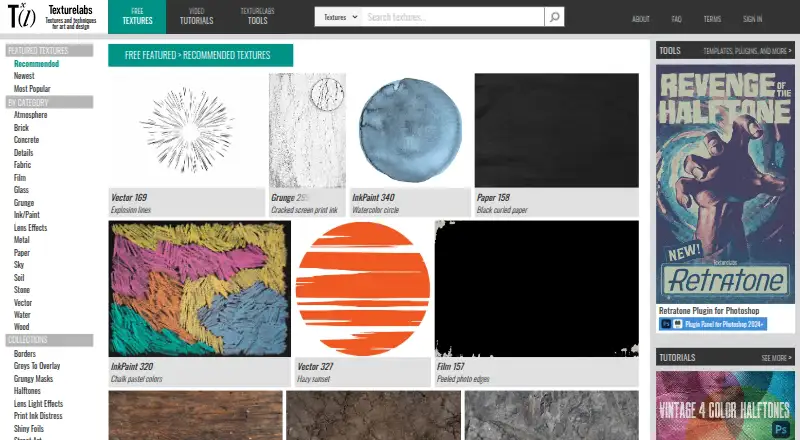800x440 pixels.
Task: Open the Shiny Foils collection
Action: coord(29,429)
